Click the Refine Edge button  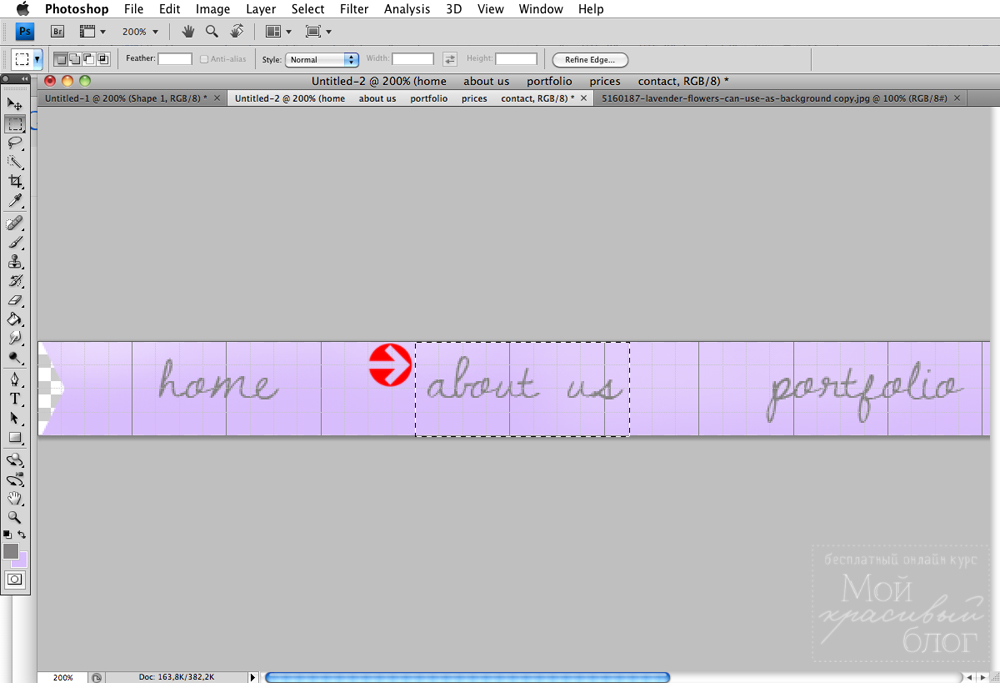[590, 59]
